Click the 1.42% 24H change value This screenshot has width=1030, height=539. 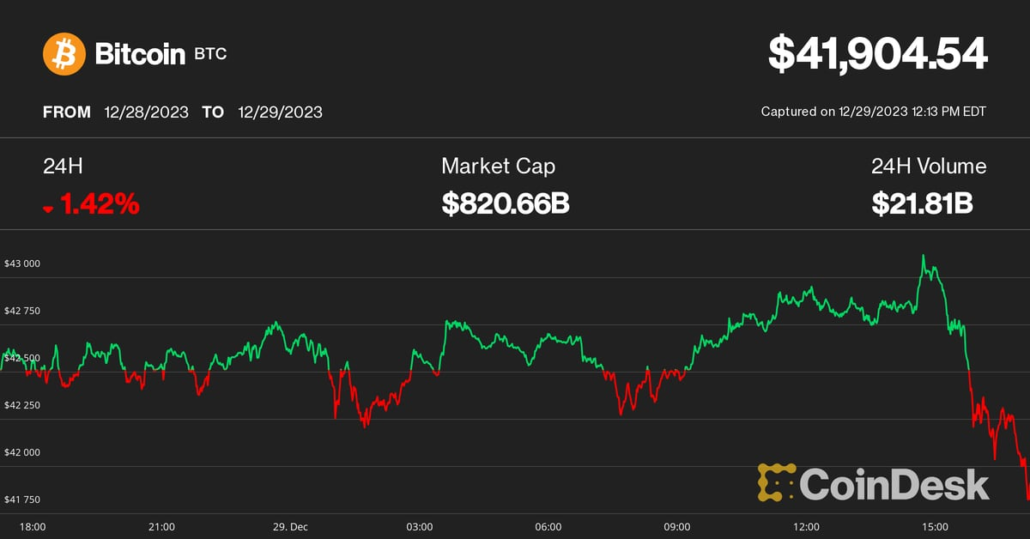[100, 205]
